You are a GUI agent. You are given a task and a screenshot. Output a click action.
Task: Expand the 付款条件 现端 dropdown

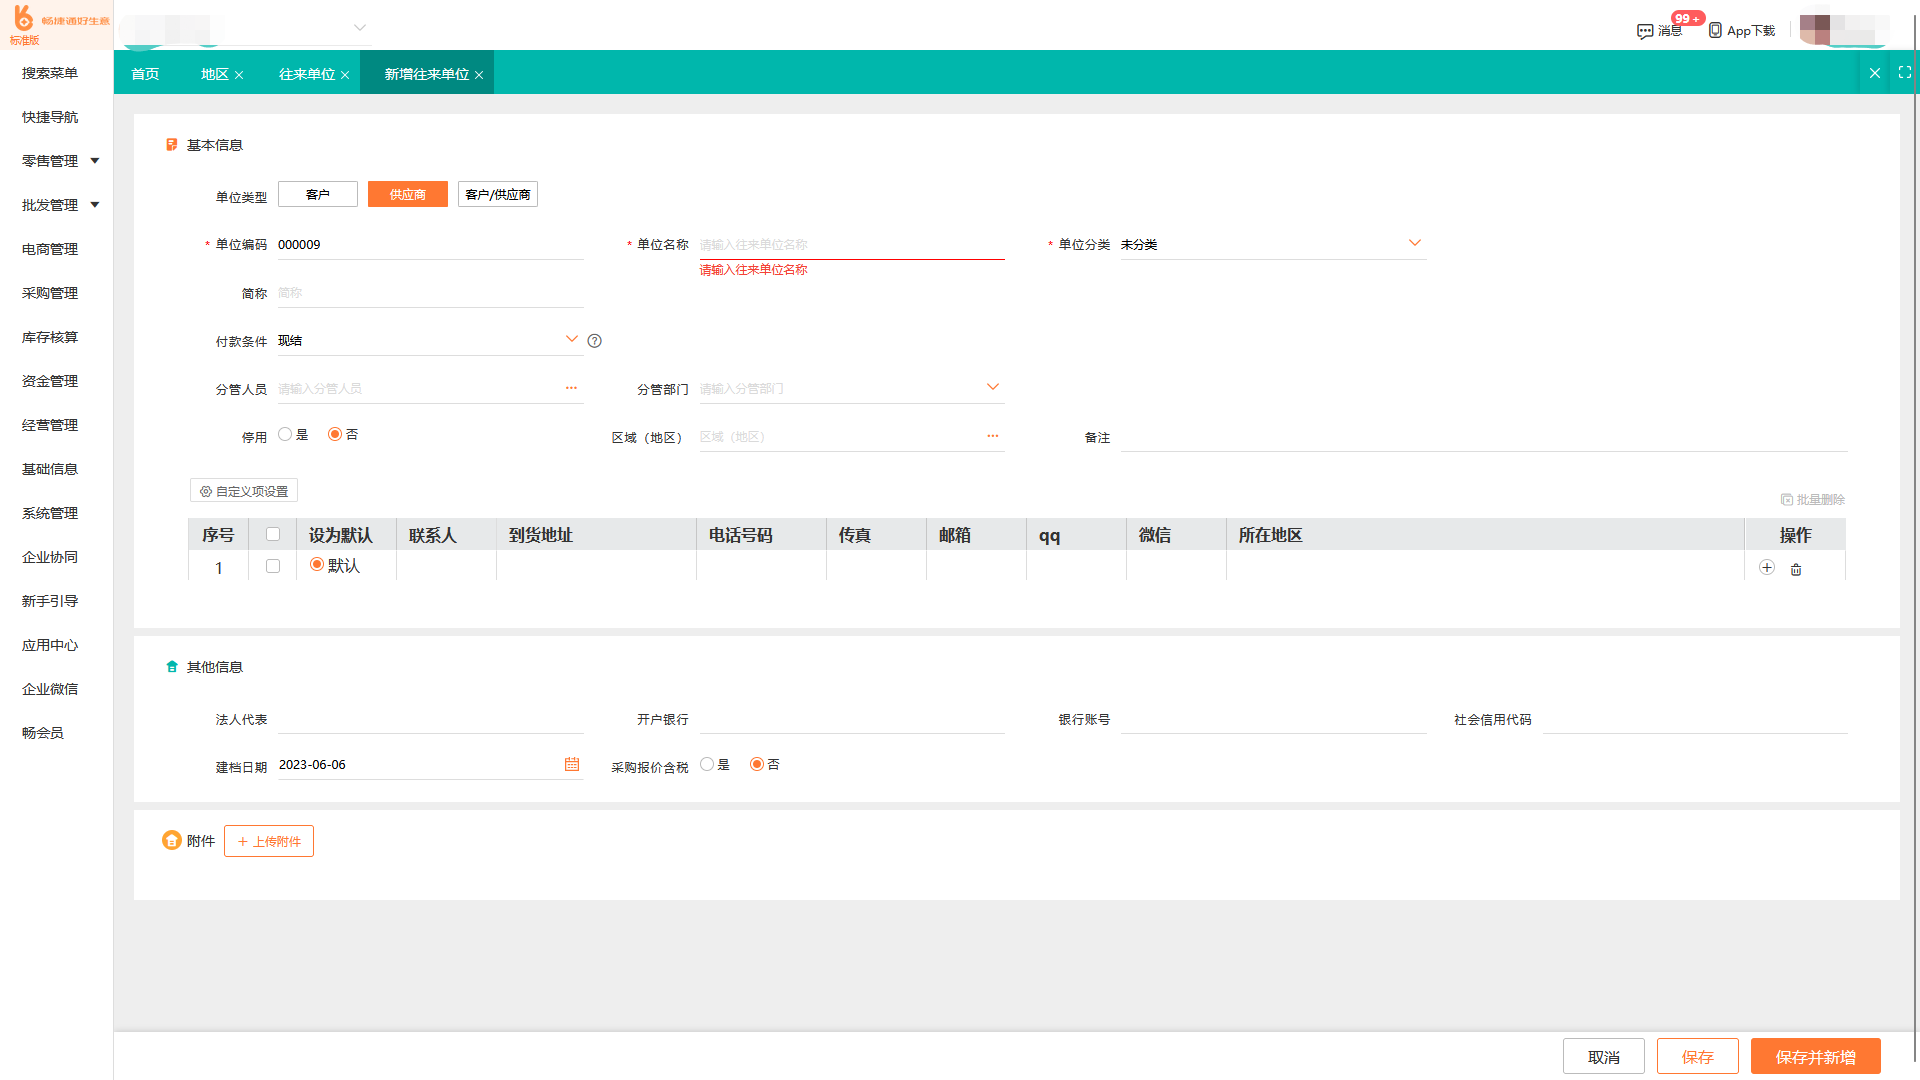pyautogui.click(x=572, y=340)
